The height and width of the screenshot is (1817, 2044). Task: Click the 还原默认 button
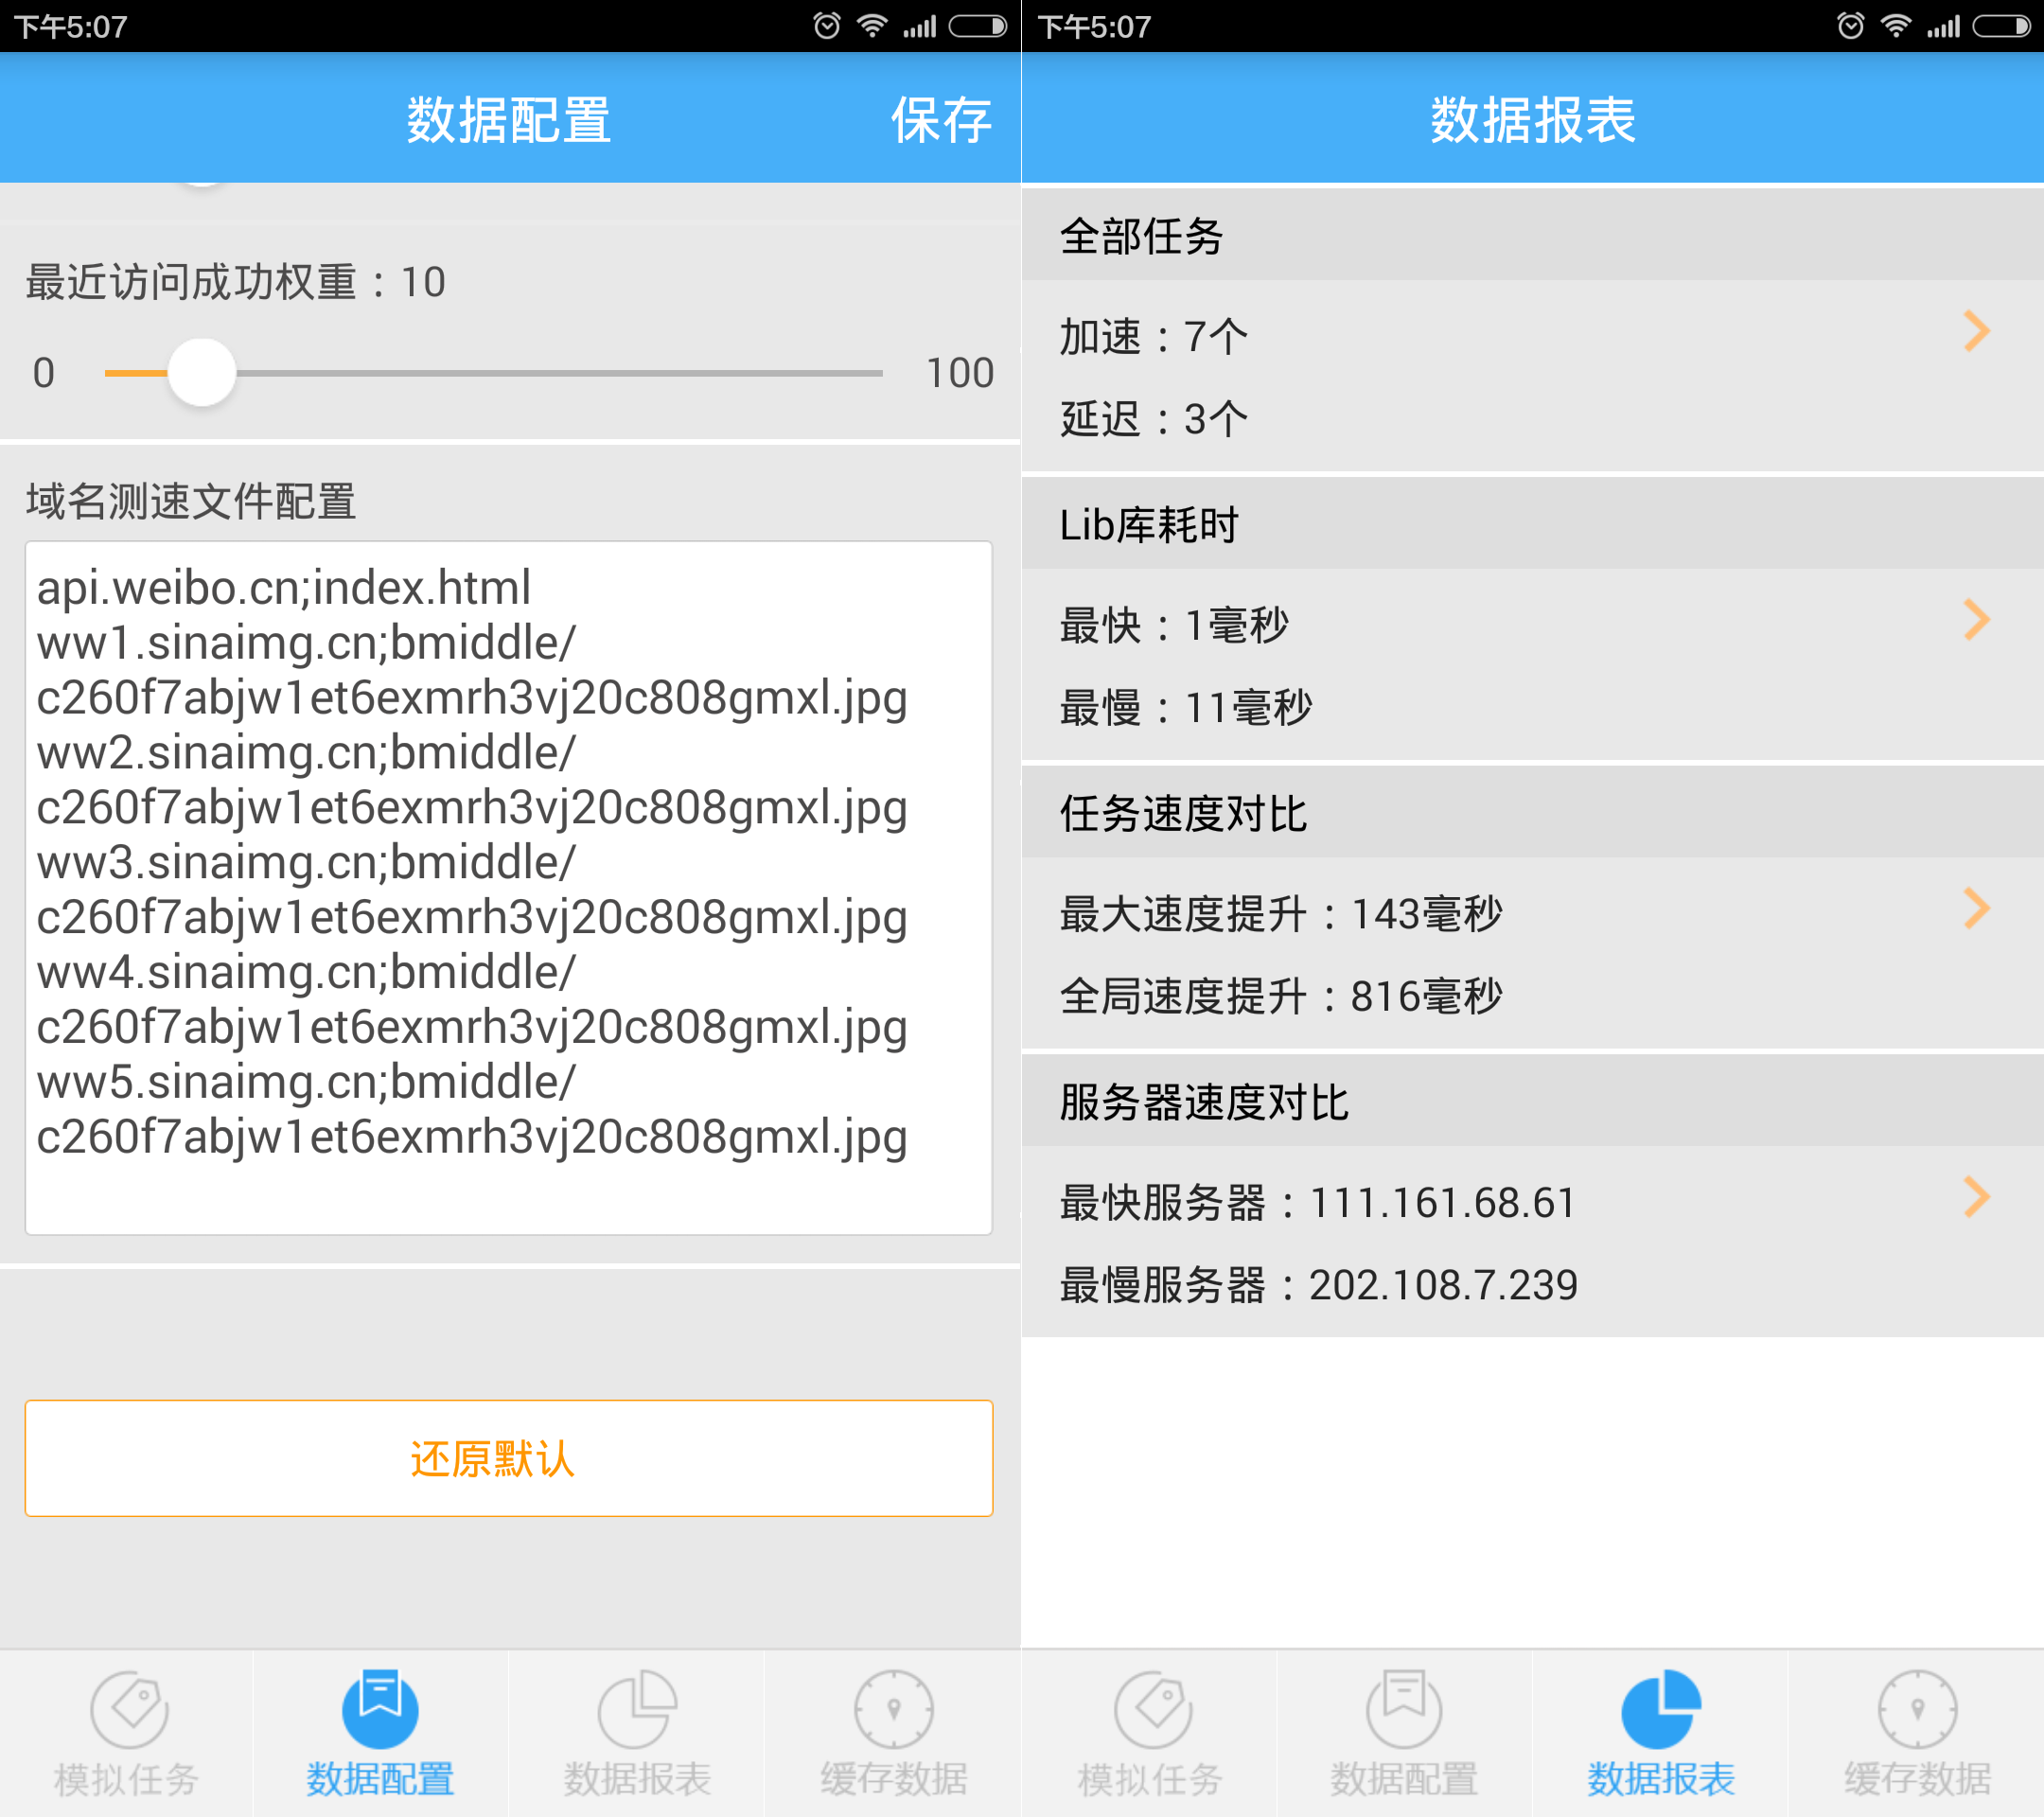[x=508, y=1458]
